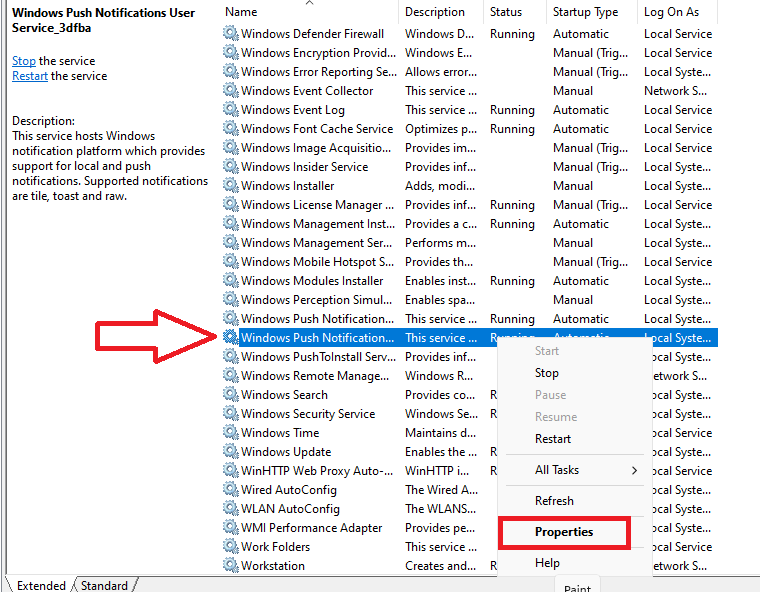760x592 pixels.
Task: Select the highlighted Windows Push Notification row
Action: pos(470,337)
